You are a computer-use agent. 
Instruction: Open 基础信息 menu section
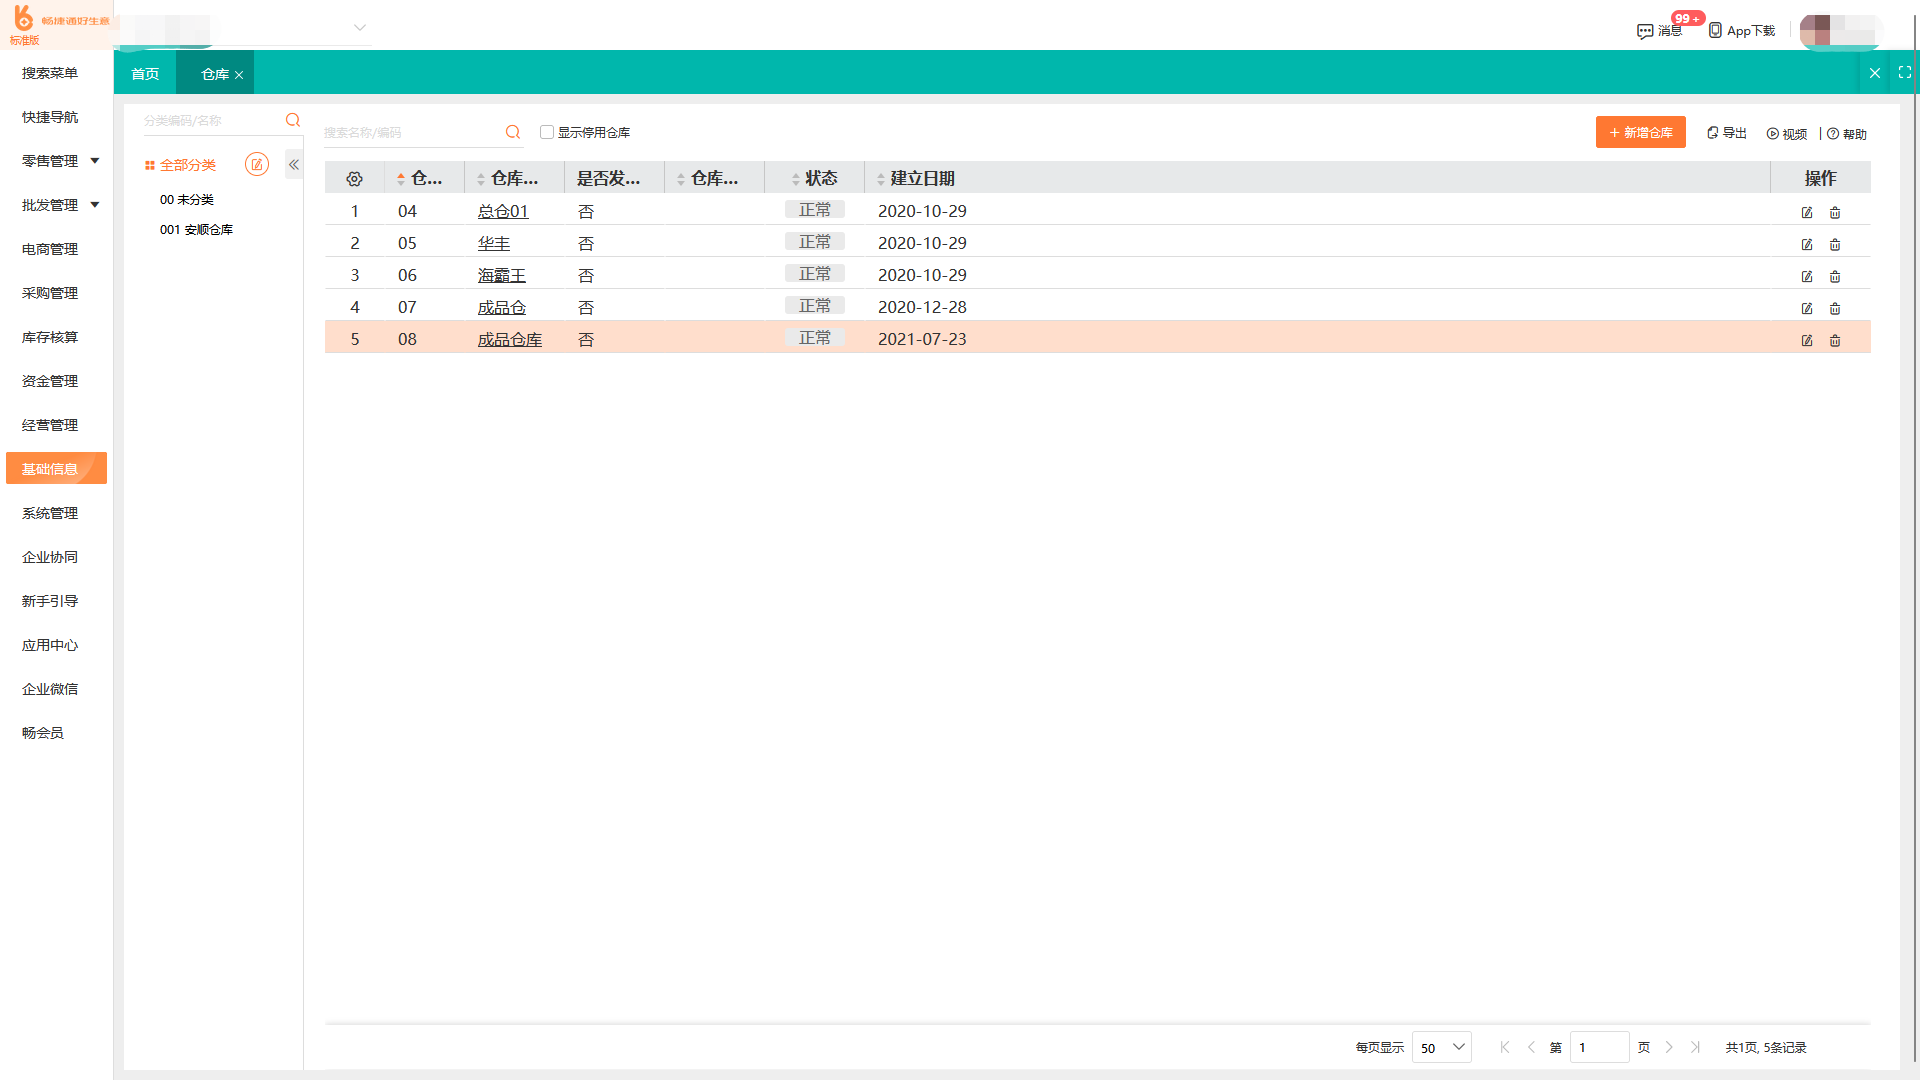point(53,468)
